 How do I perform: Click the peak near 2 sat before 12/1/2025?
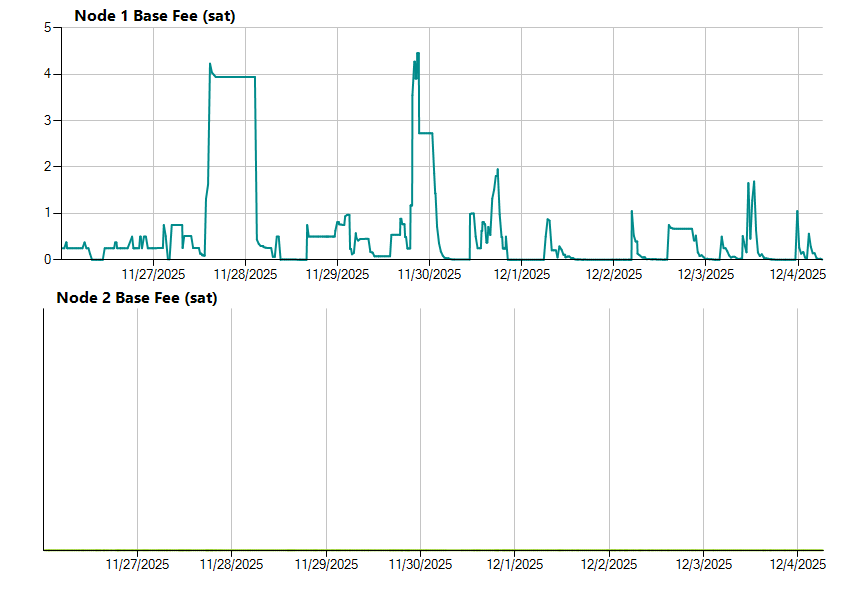[497, 170]
